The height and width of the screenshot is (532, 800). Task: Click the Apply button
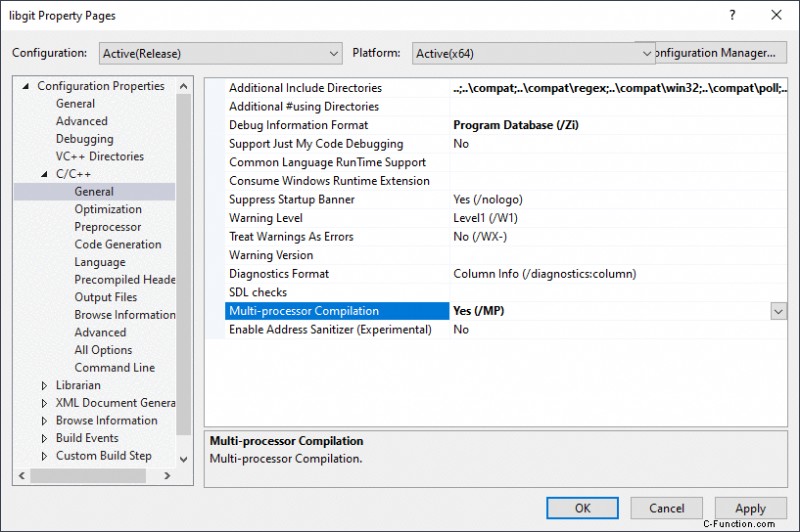[750, 508]
